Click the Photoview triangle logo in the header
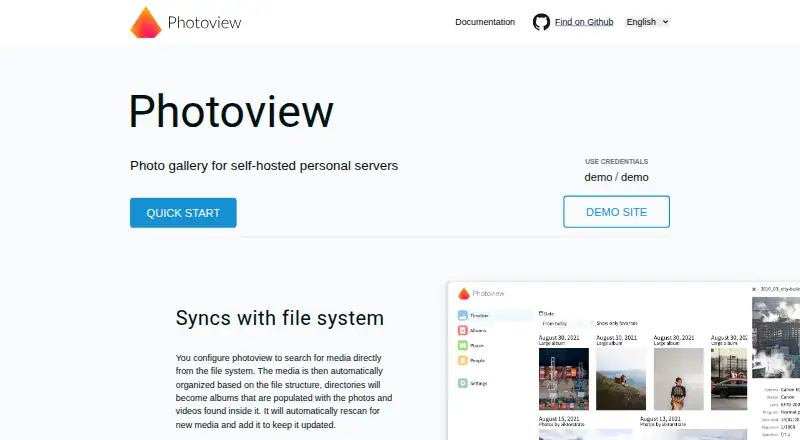The height and width of the screenshot is (440, 800). 146,22
